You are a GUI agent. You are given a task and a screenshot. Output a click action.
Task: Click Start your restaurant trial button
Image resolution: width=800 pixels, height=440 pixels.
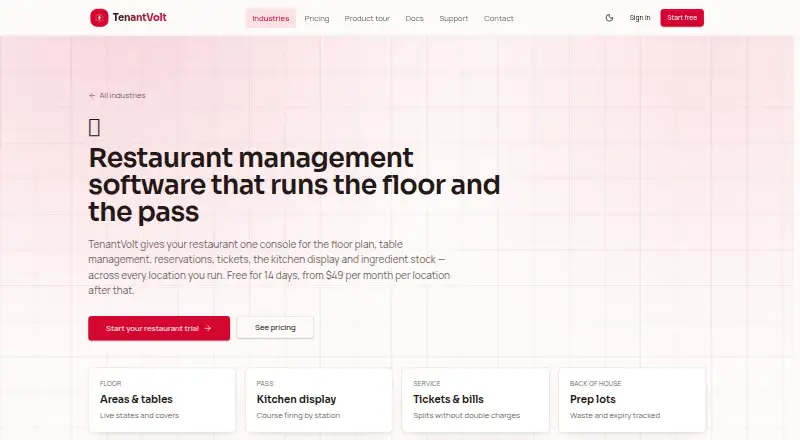(x=159, y=328)
